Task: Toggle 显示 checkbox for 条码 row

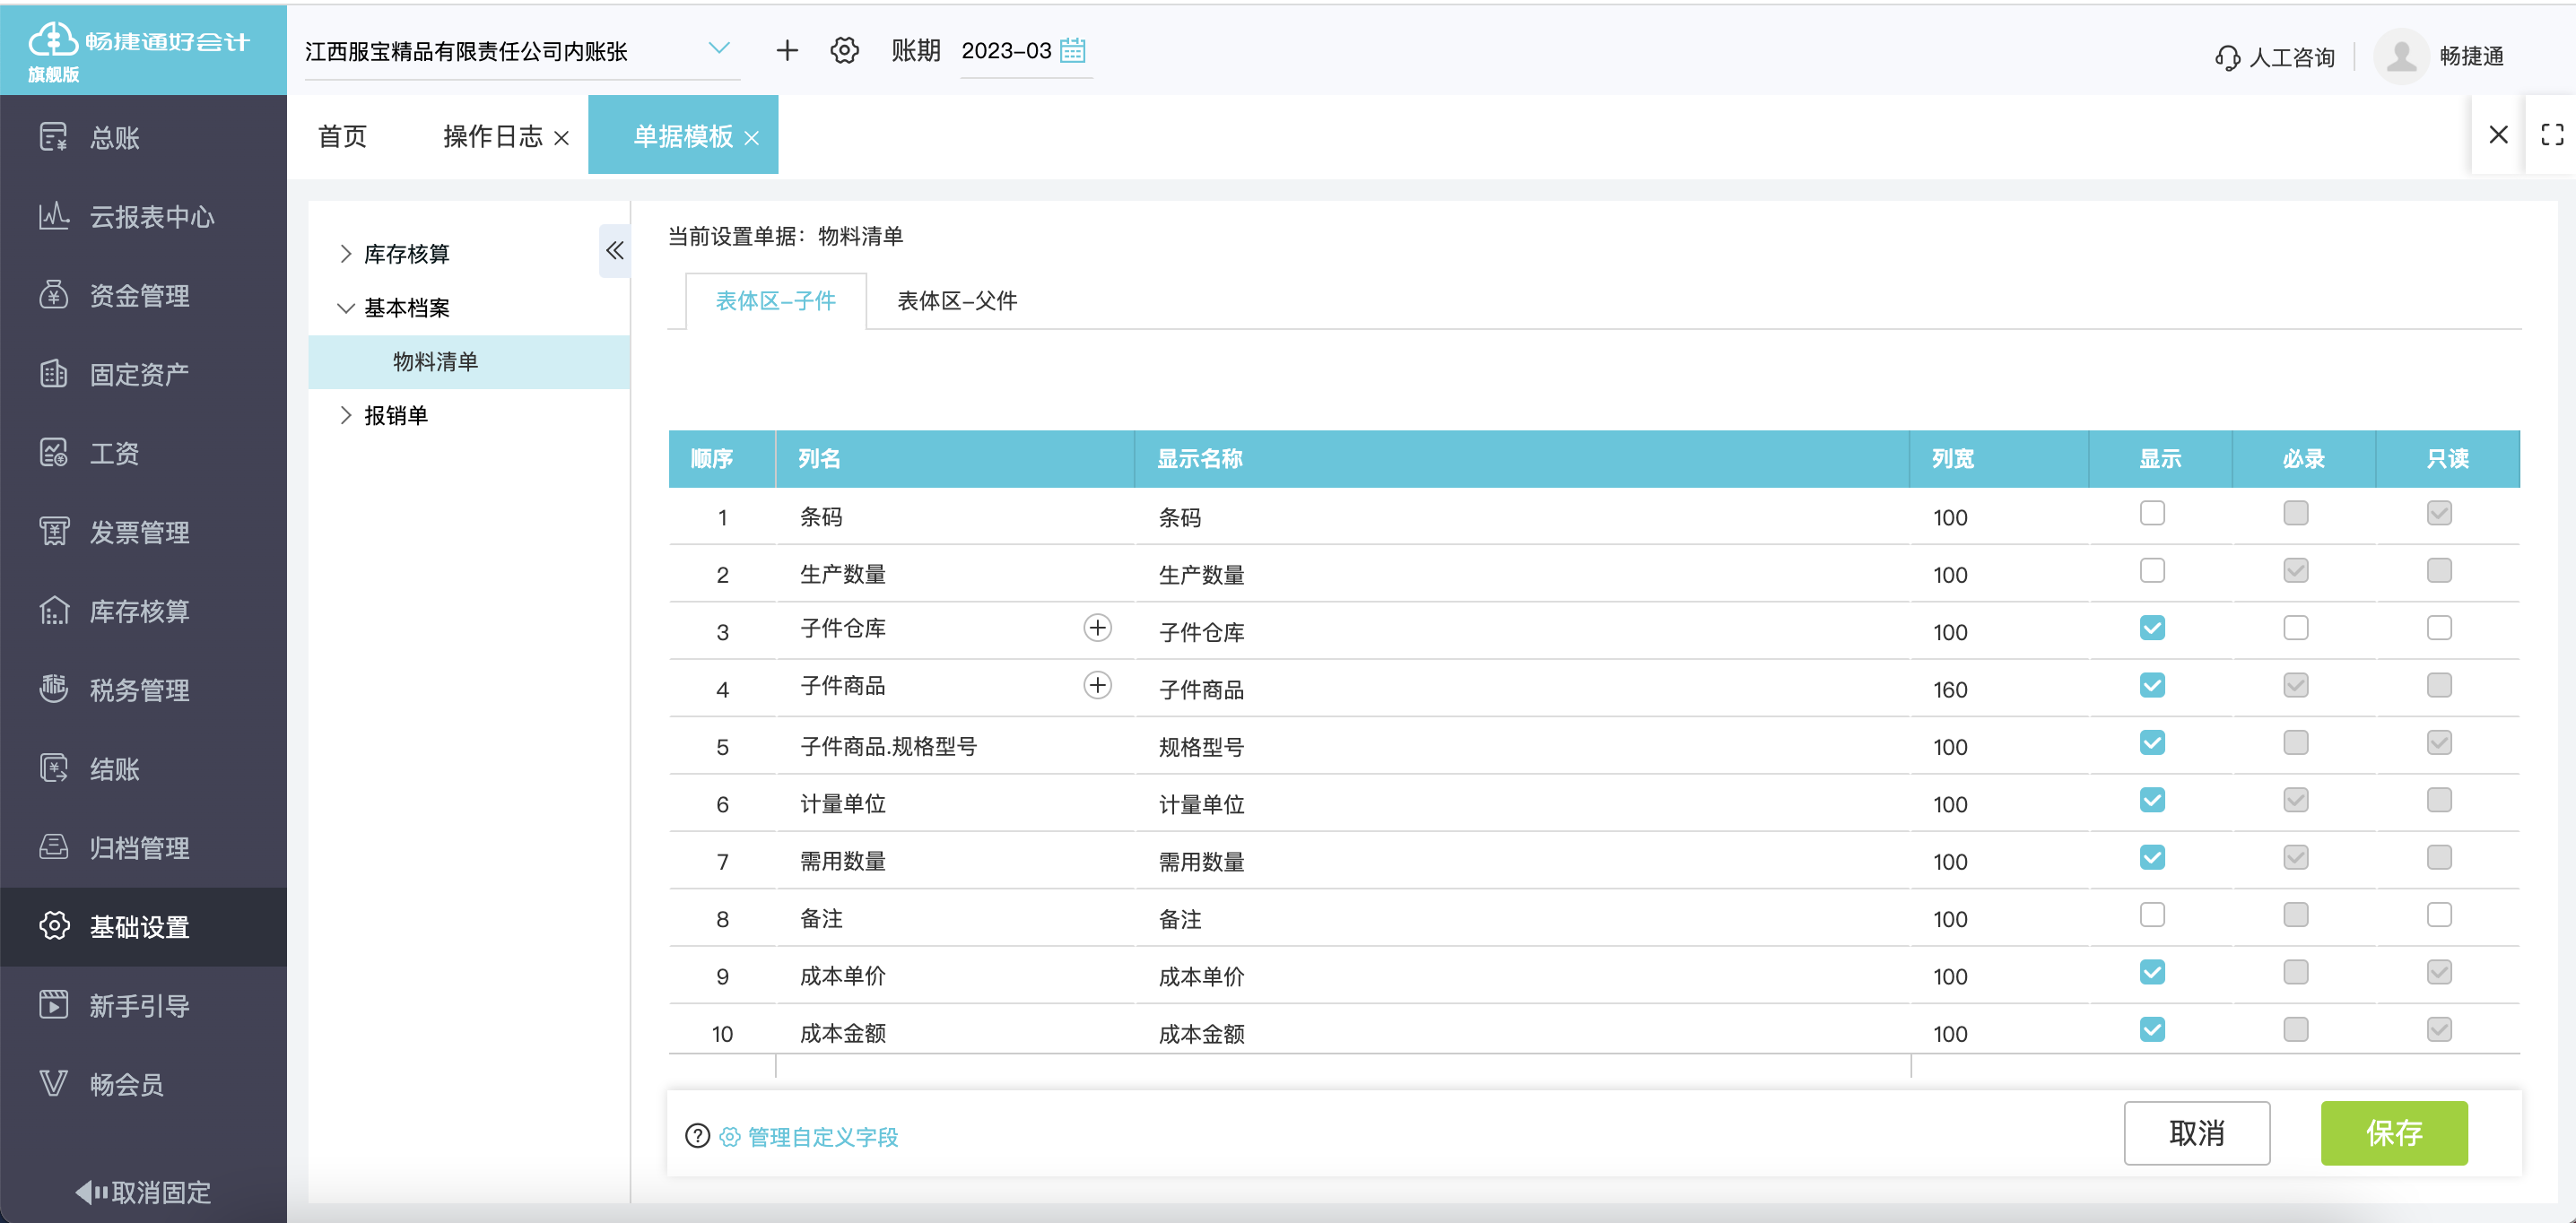Action: point(2154,512)
